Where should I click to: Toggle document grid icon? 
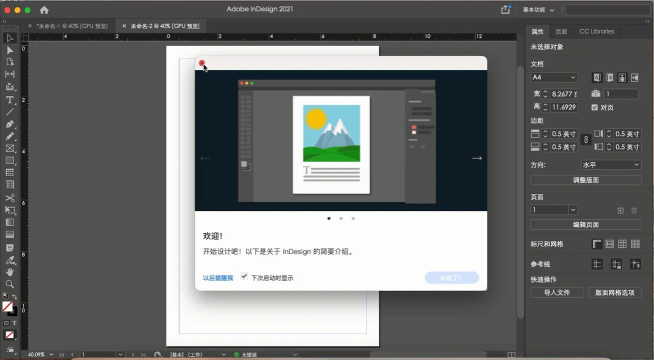622,244
